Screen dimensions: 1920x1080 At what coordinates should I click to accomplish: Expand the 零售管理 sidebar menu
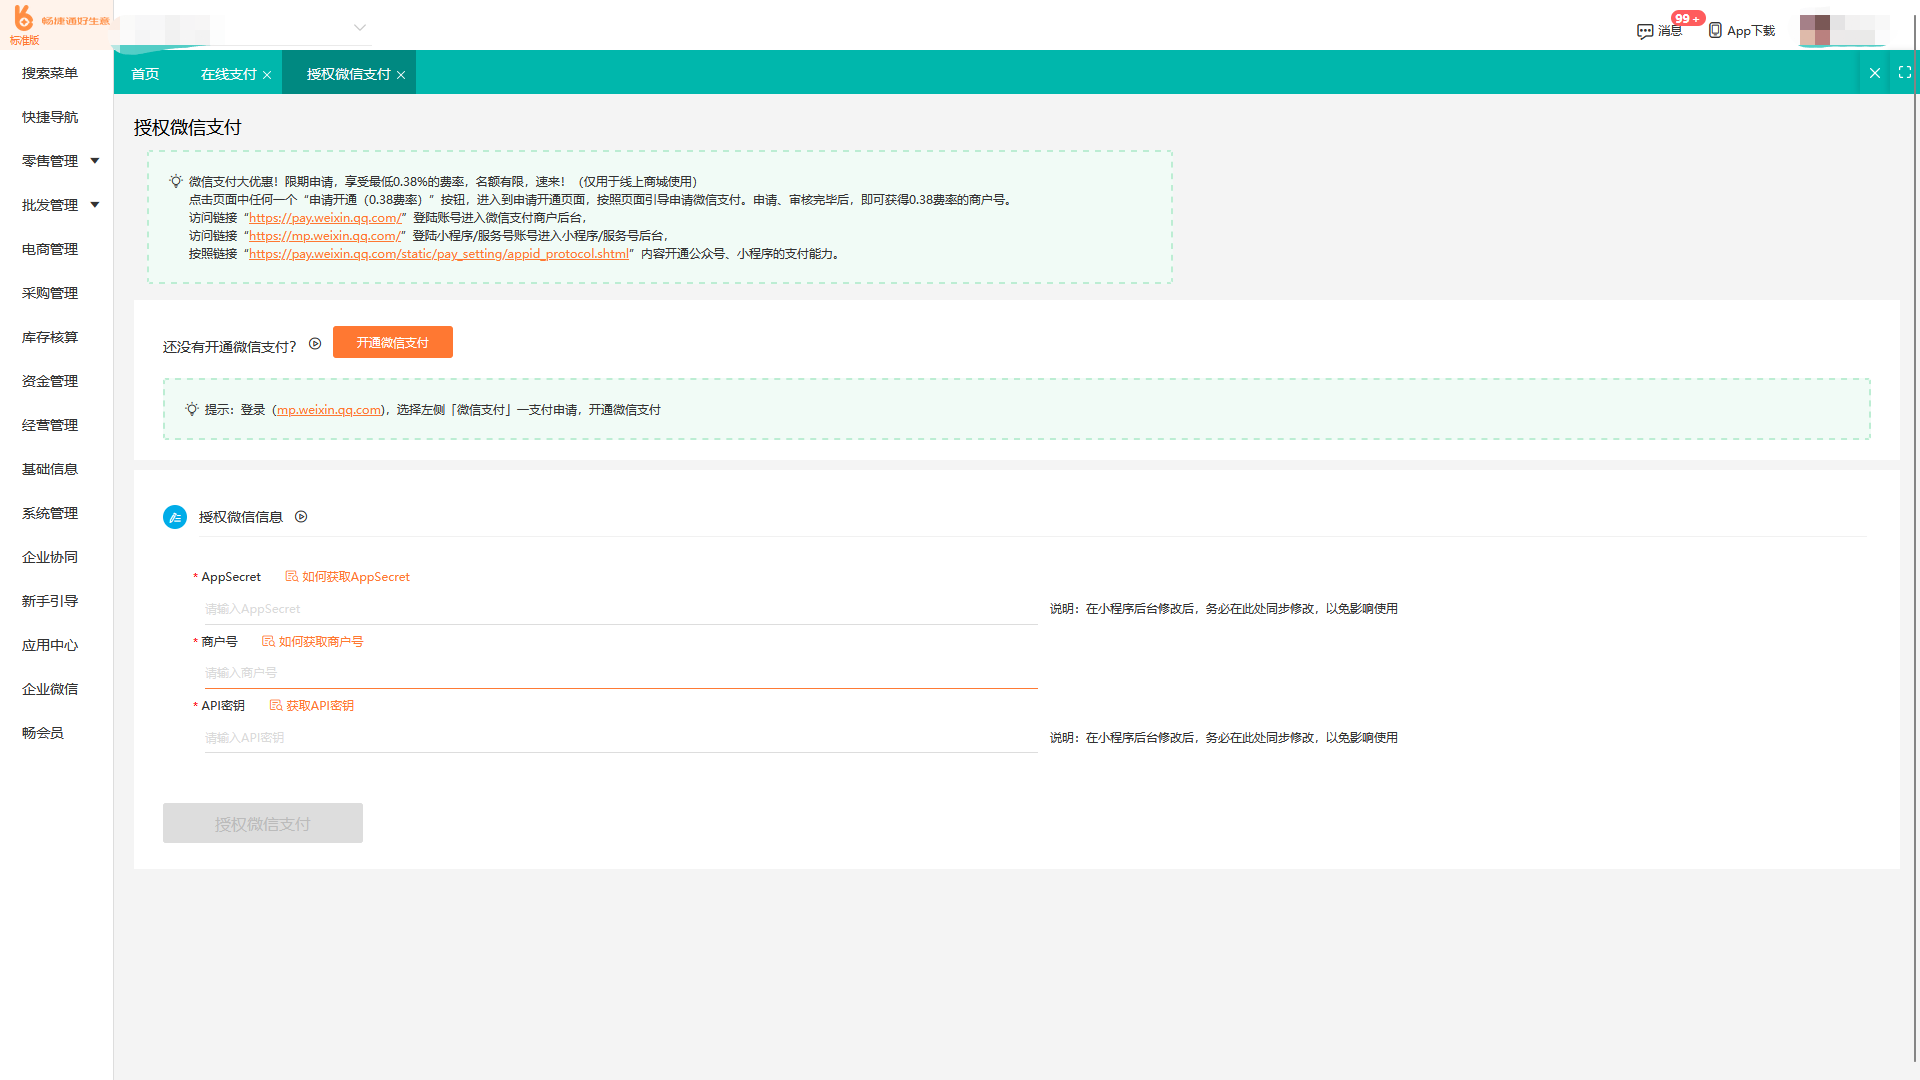[59, 161]
